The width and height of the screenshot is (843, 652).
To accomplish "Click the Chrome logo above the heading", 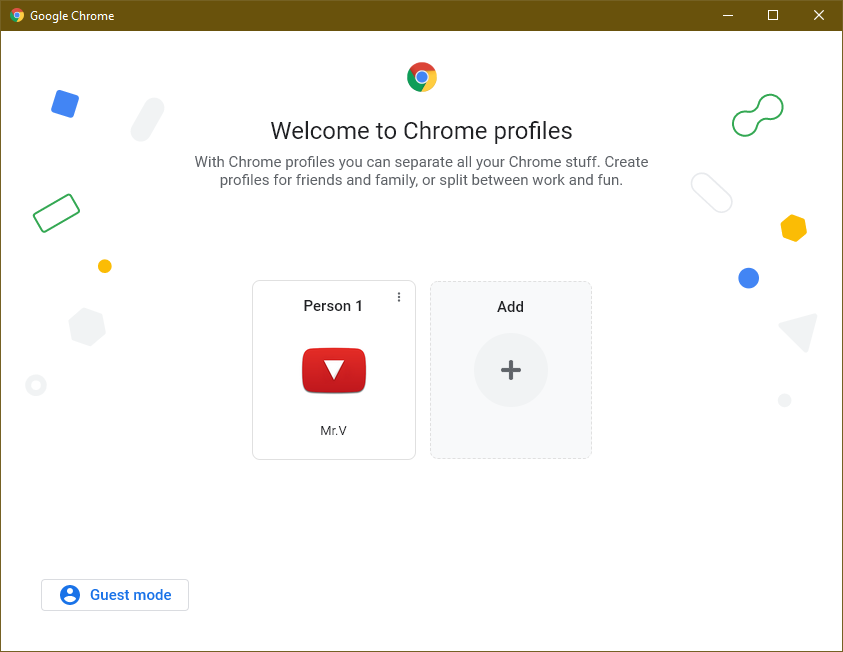I will [422, 77].
